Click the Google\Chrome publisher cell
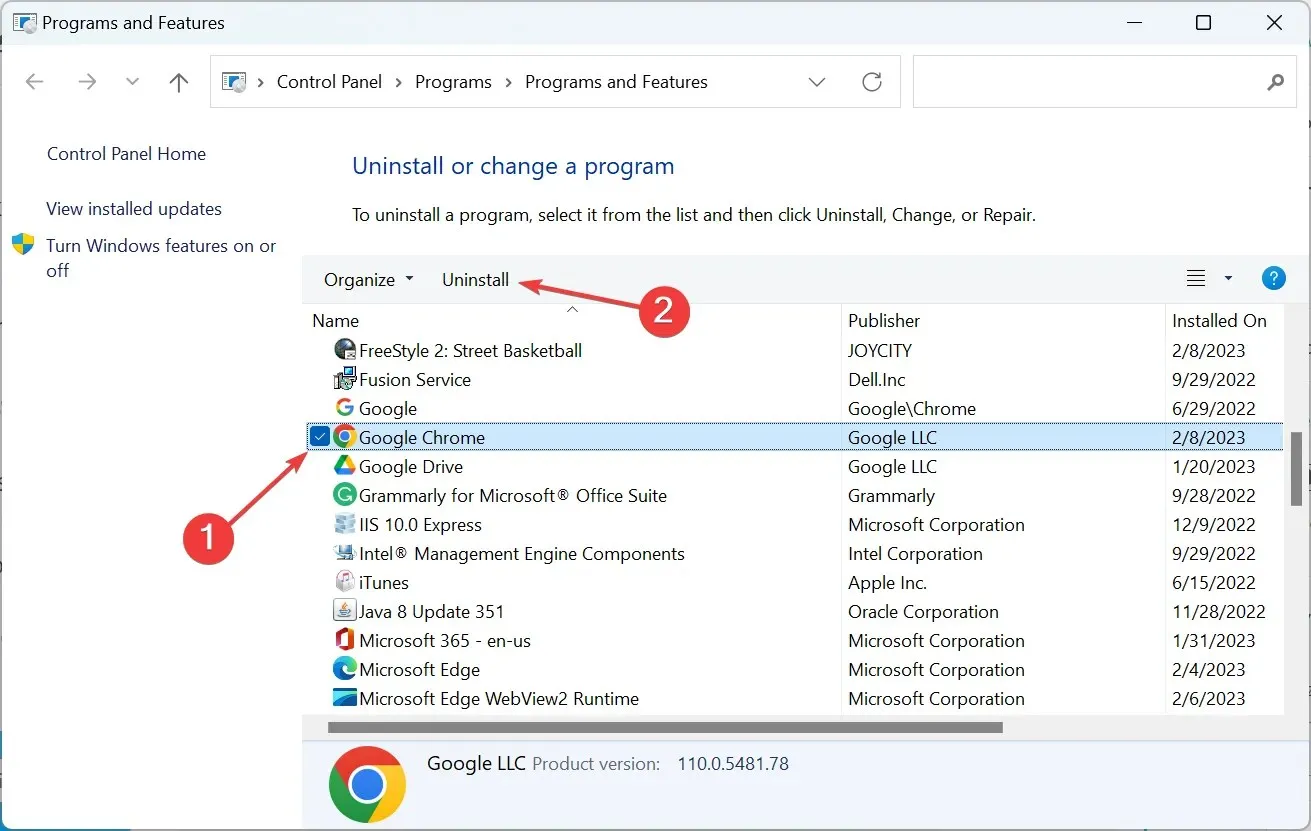The image size is (1311, 831). coord(912,408)
